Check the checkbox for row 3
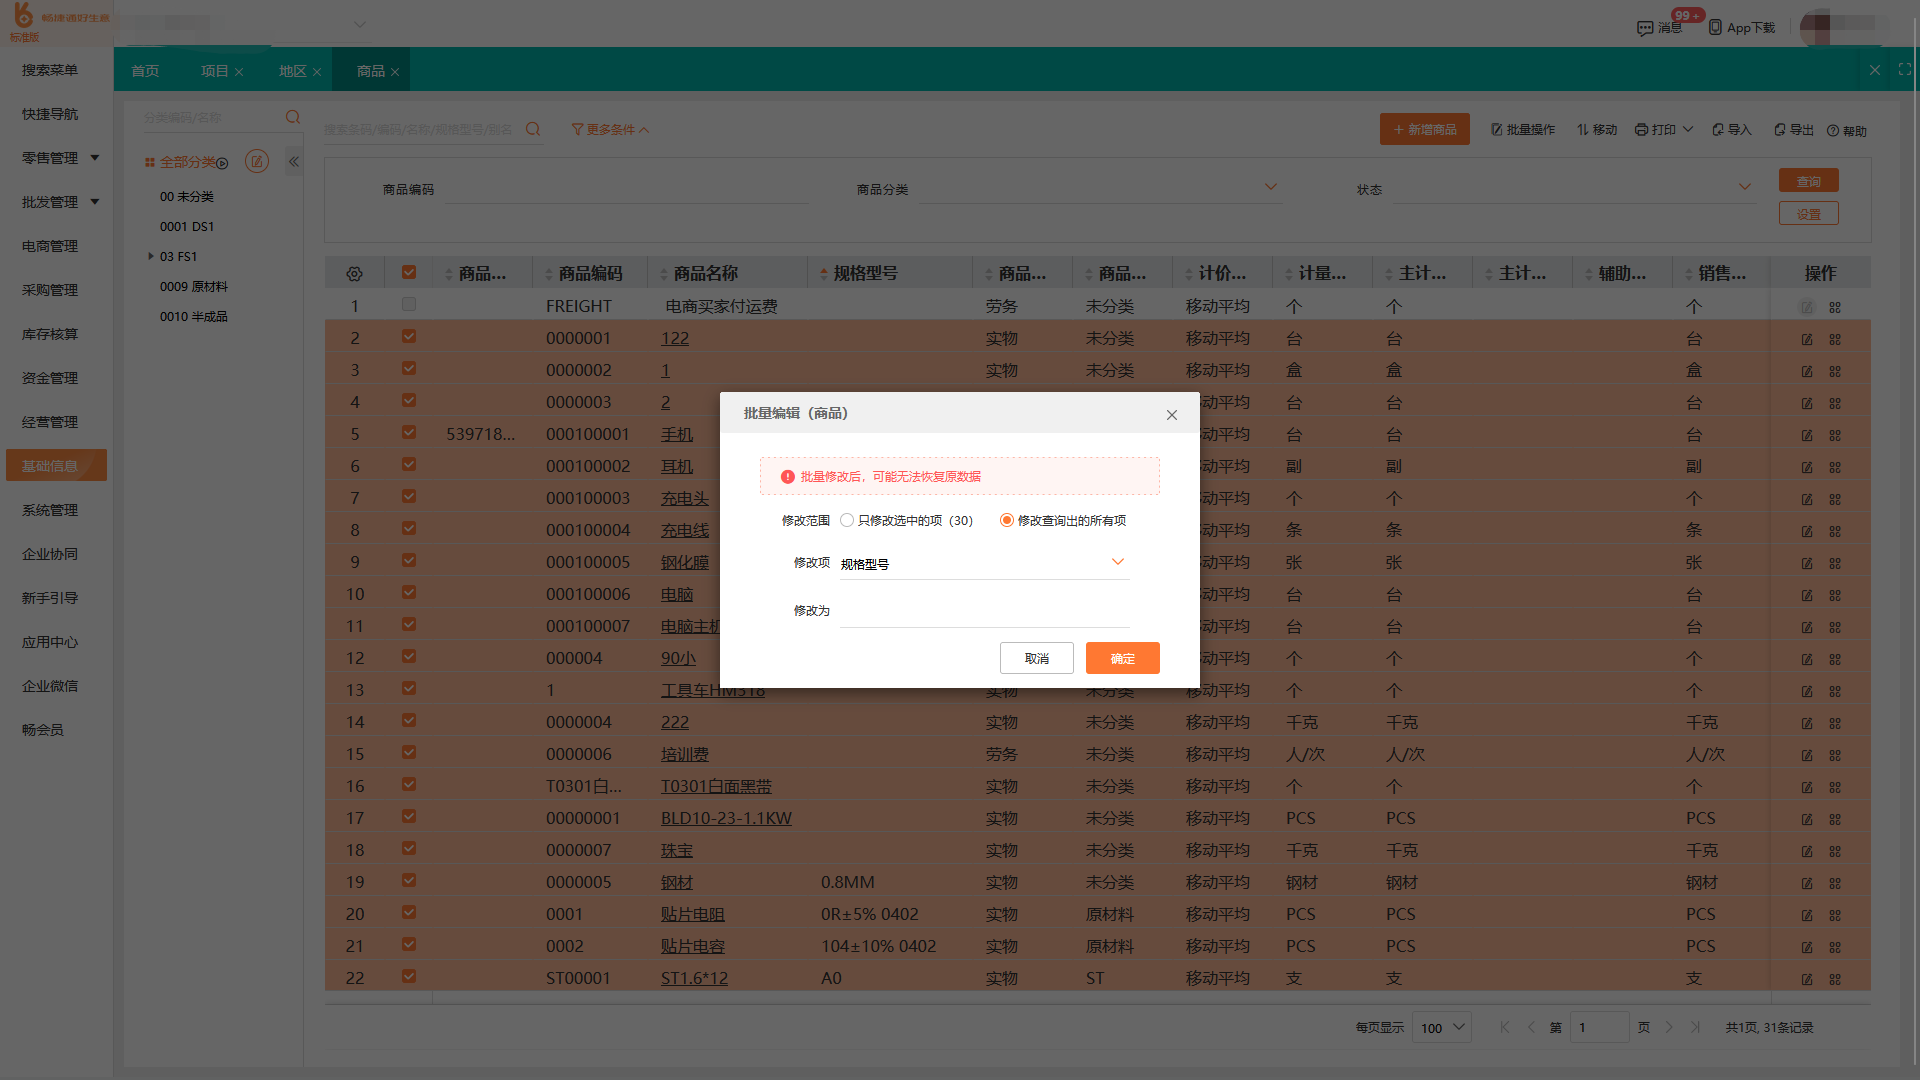This screenshot has height=1080, width=1920. 409,369
